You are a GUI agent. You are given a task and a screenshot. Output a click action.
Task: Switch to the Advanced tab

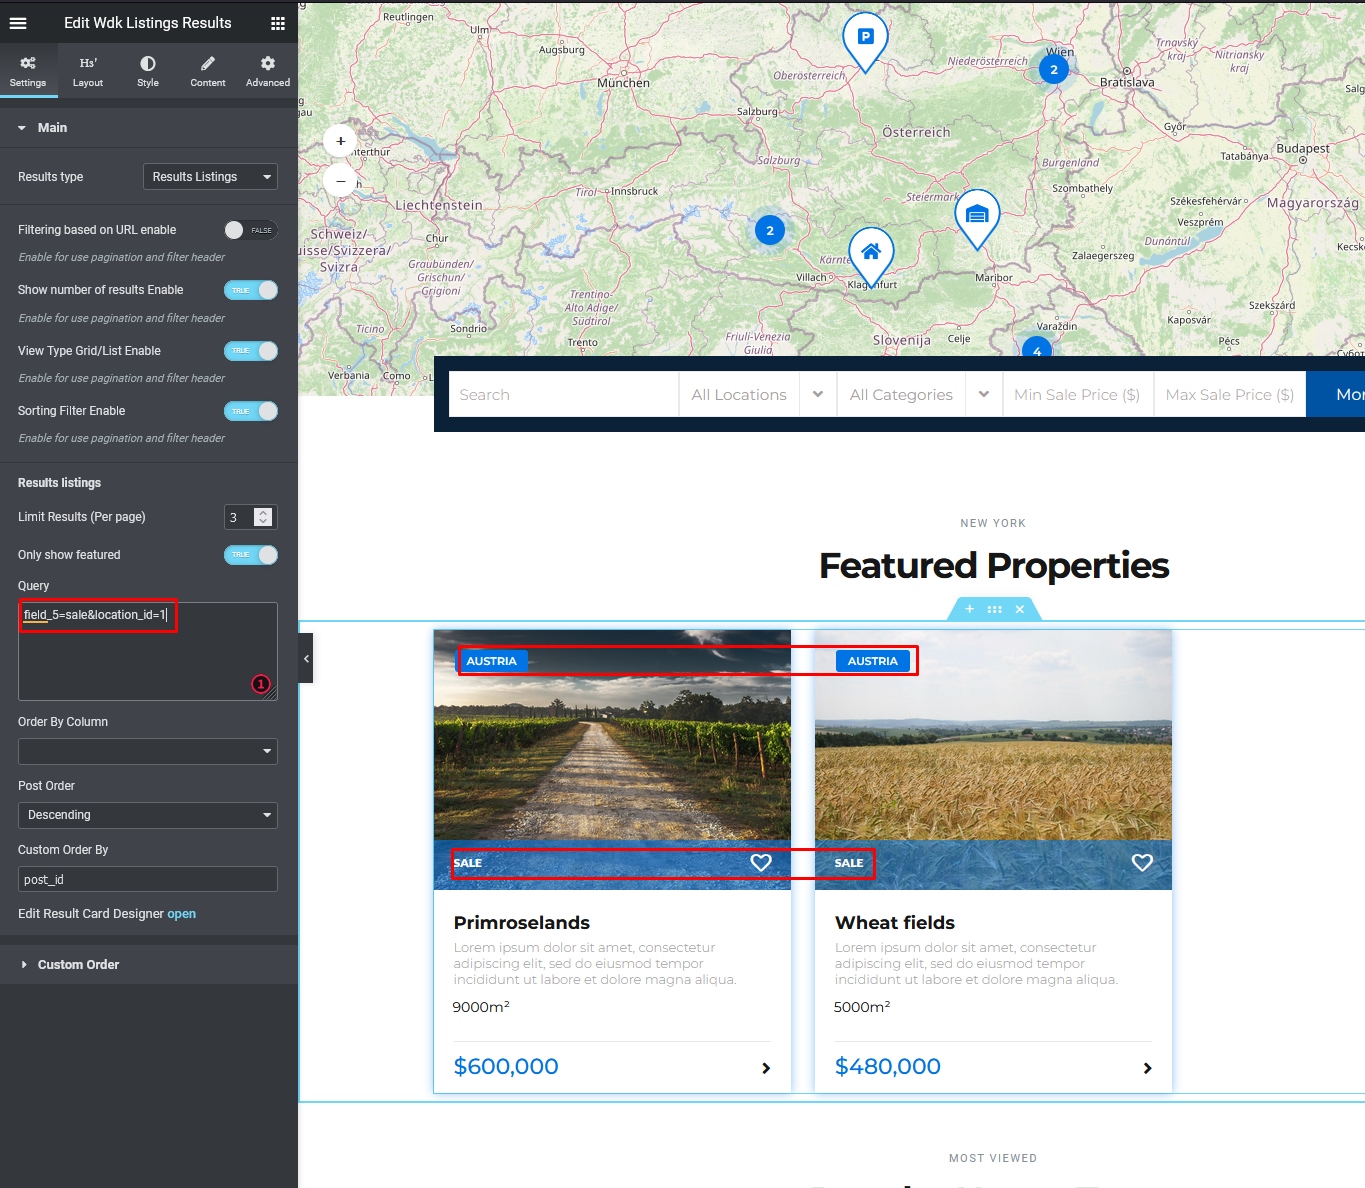coord(268,71)
